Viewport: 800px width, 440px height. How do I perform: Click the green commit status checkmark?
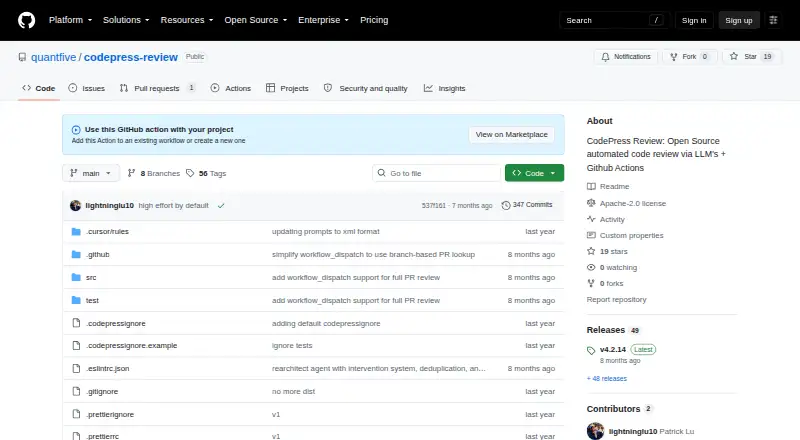coord(221,206)
